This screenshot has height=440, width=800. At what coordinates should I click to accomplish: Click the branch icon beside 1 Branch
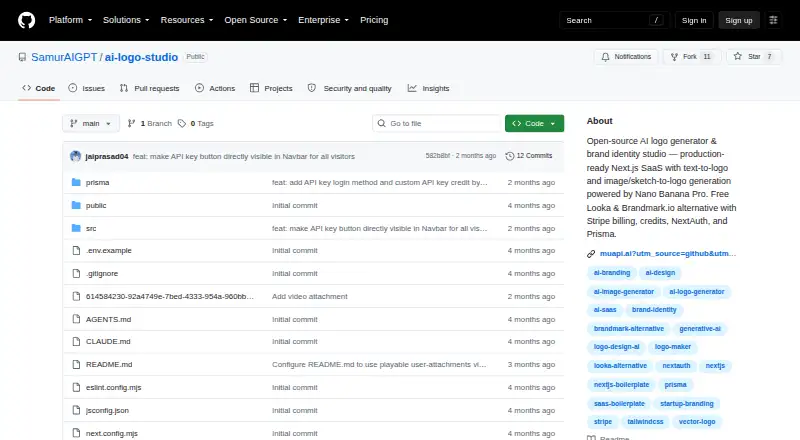coord(131,124)
